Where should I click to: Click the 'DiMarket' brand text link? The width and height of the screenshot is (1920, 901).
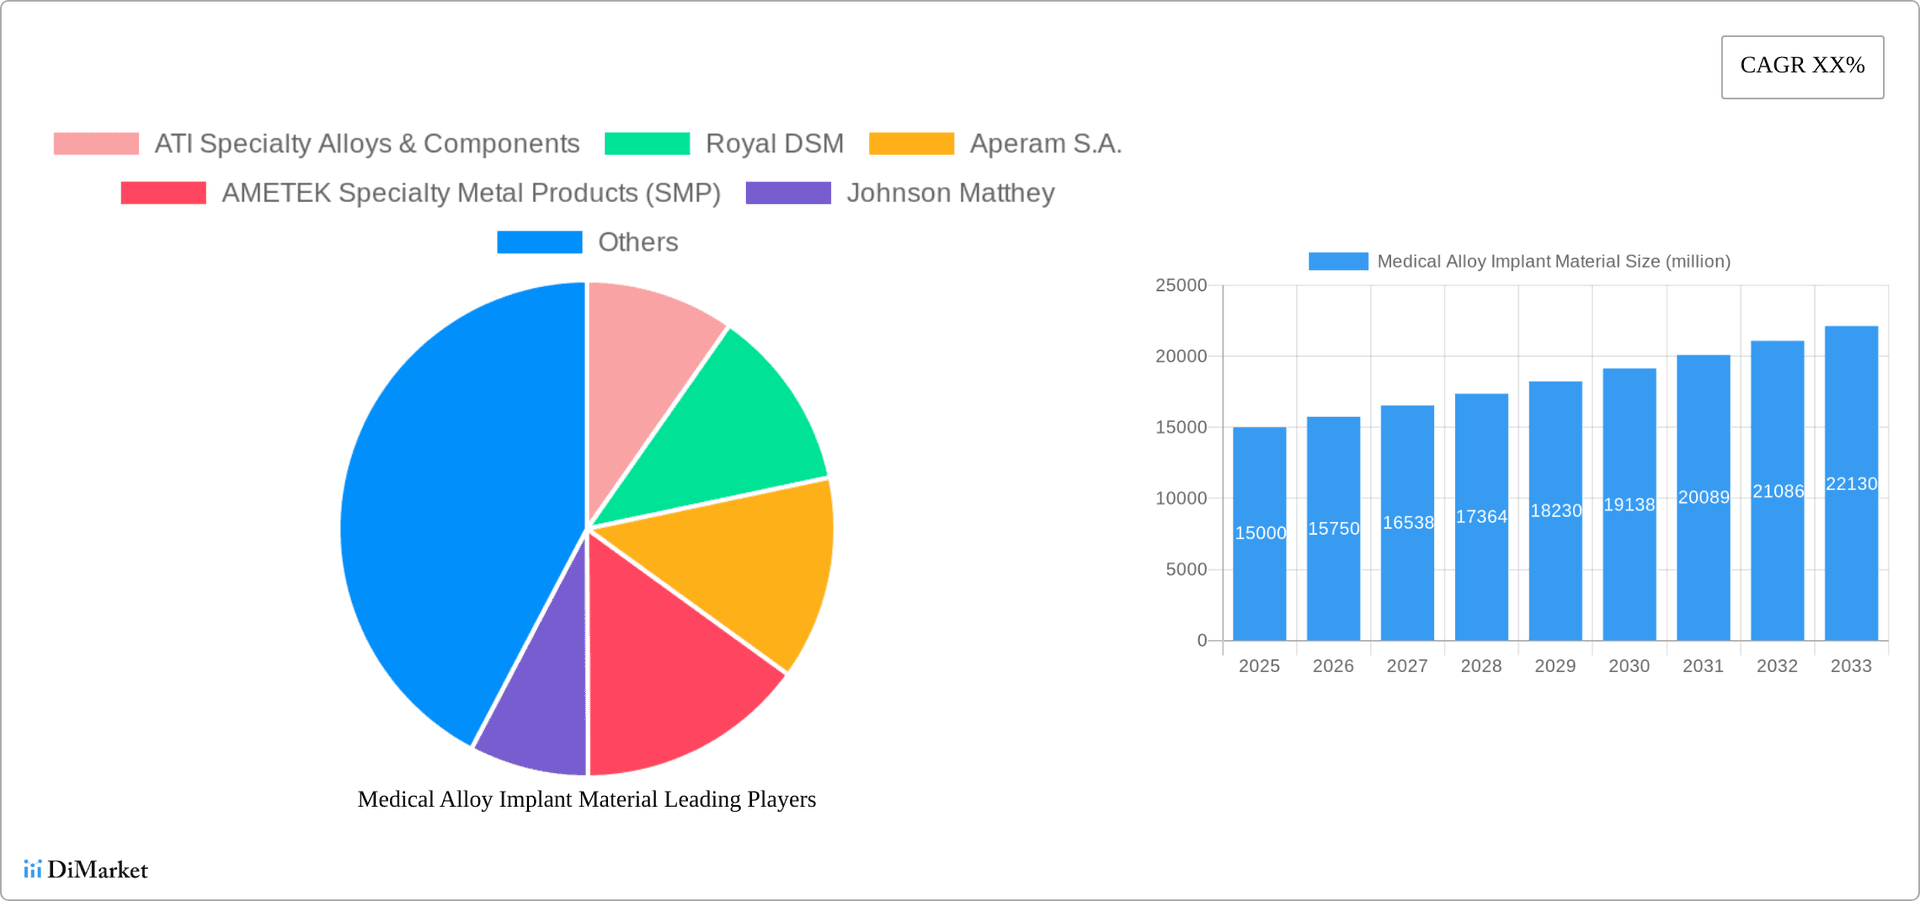97,869
